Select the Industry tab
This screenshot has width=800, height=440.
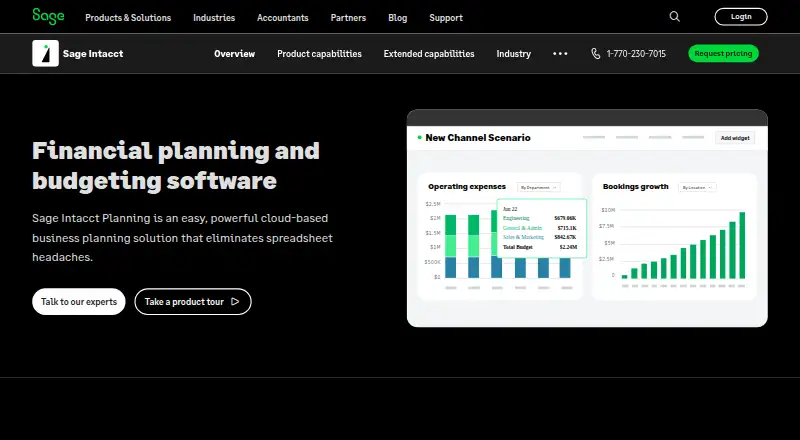(x=514, y=54)
